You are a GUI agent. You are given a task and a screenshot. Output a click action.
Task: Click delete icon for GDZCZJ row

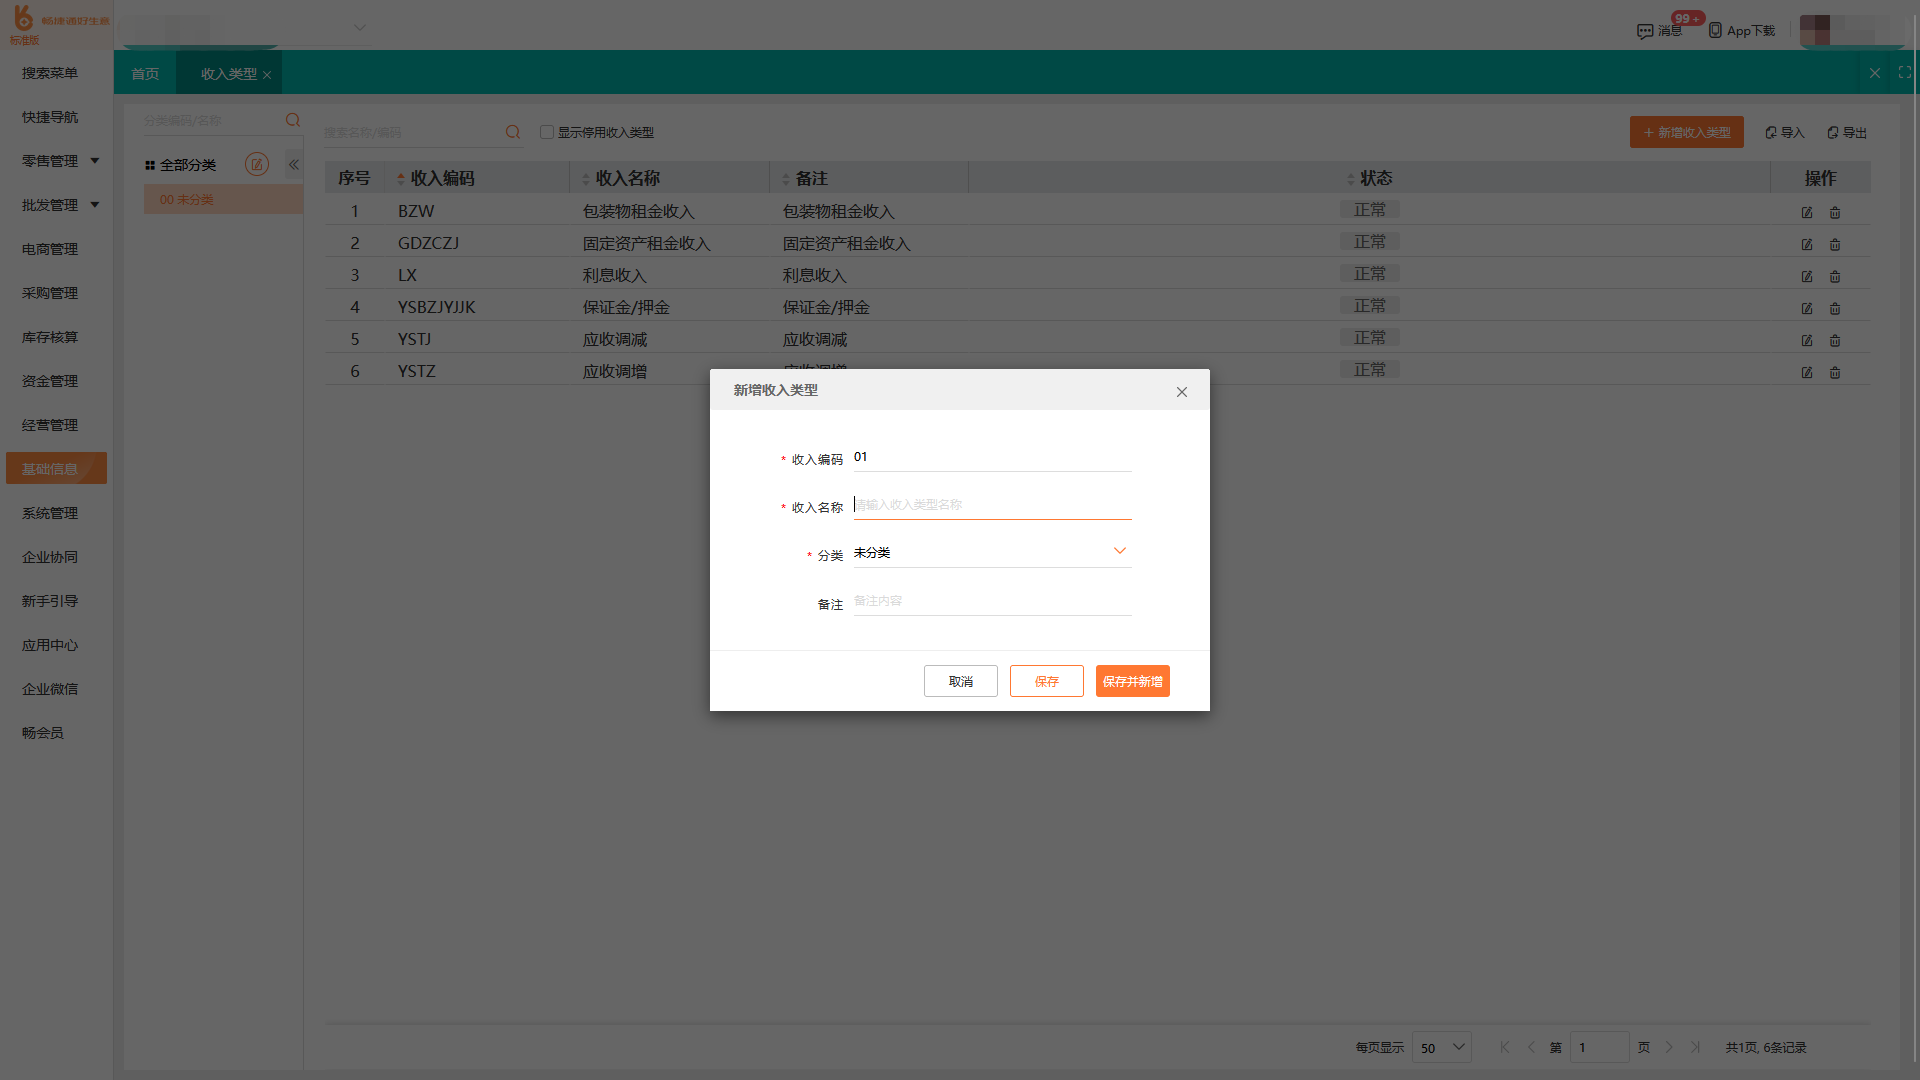pyautogui.click(x=1834, y=244)
